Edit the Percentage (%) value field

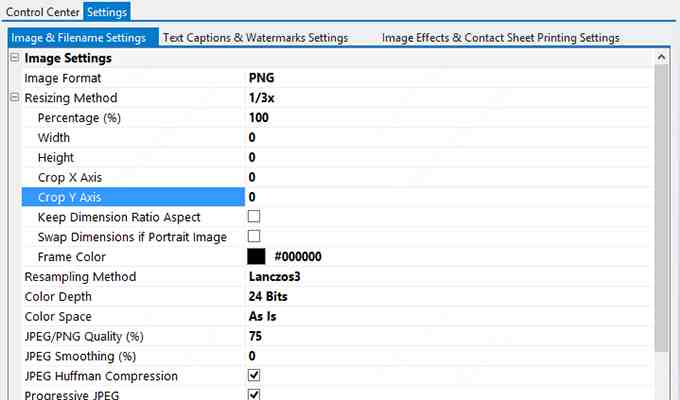[x=259, y=118]
